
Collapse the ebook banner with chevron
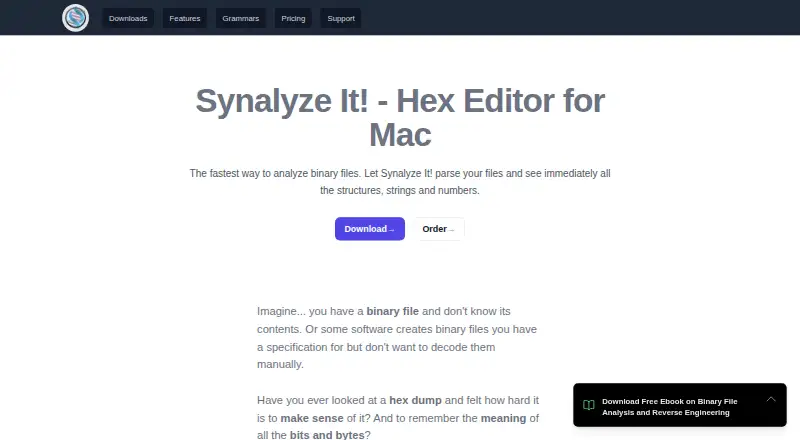pos(771,399)
